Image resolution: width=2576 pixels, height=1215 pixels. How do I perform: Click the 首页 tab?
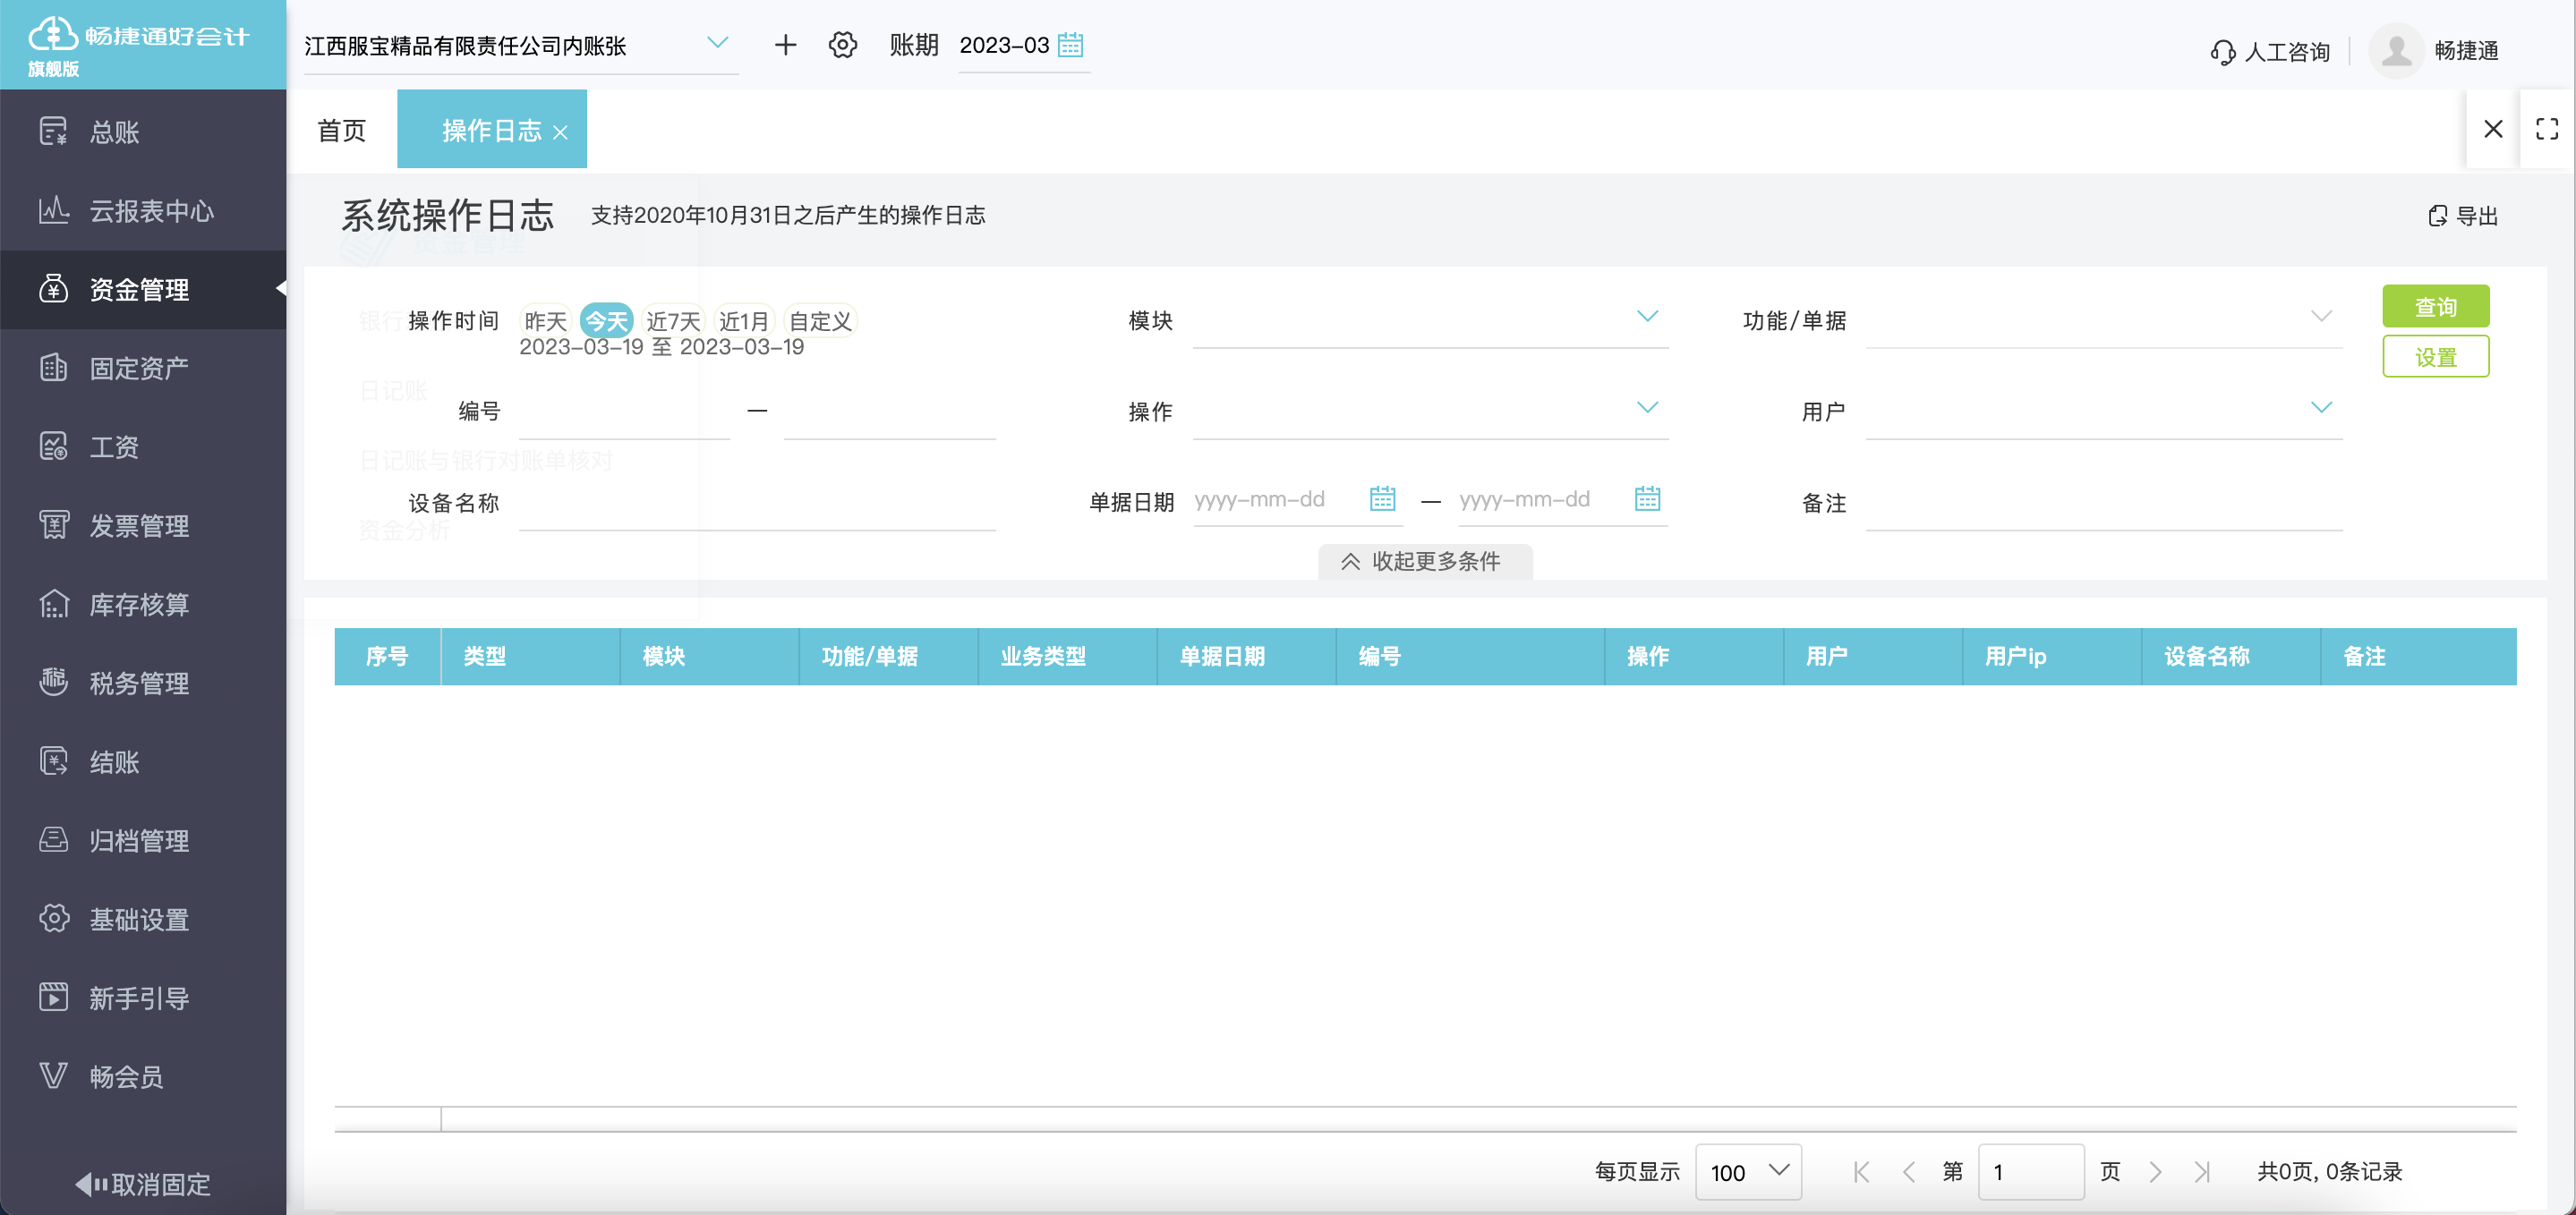pos(342,130)
